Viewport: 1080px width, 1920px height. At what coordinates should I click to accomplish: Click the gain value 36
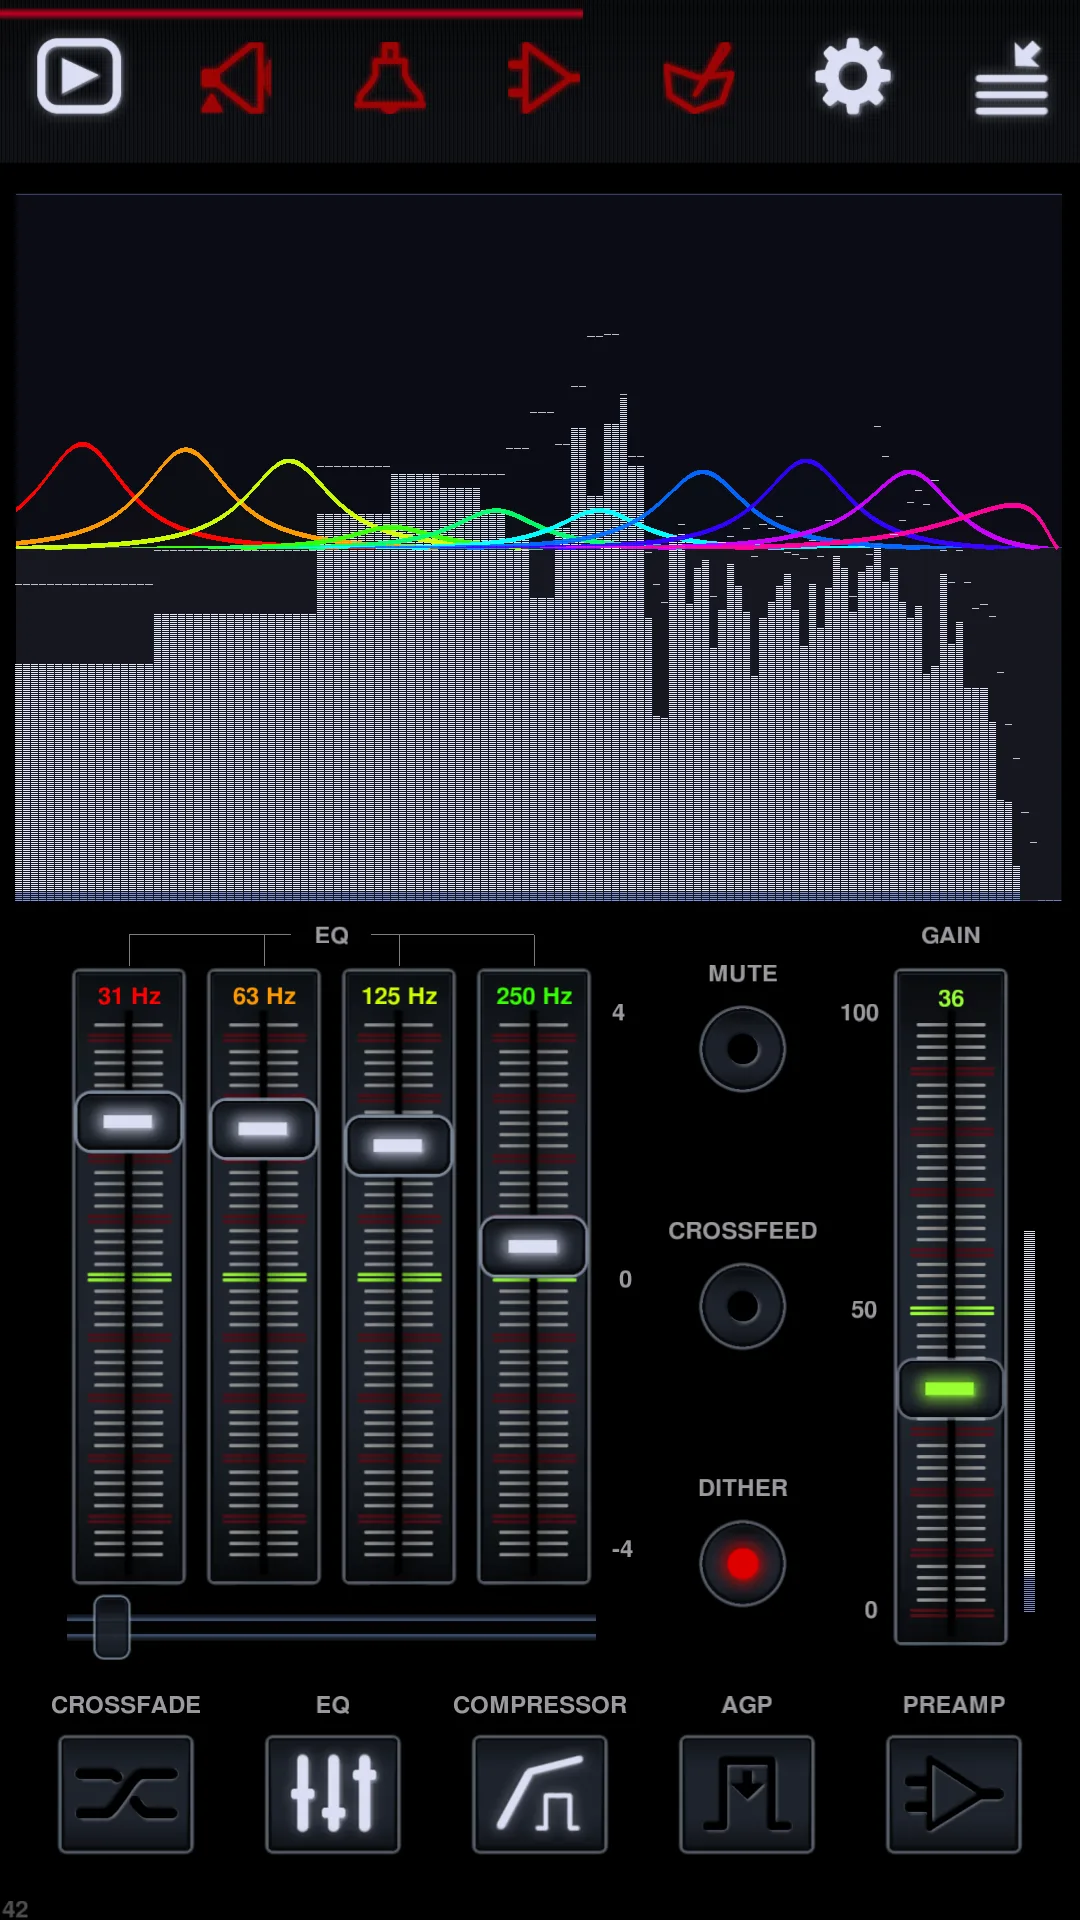[x=951, y=998]
